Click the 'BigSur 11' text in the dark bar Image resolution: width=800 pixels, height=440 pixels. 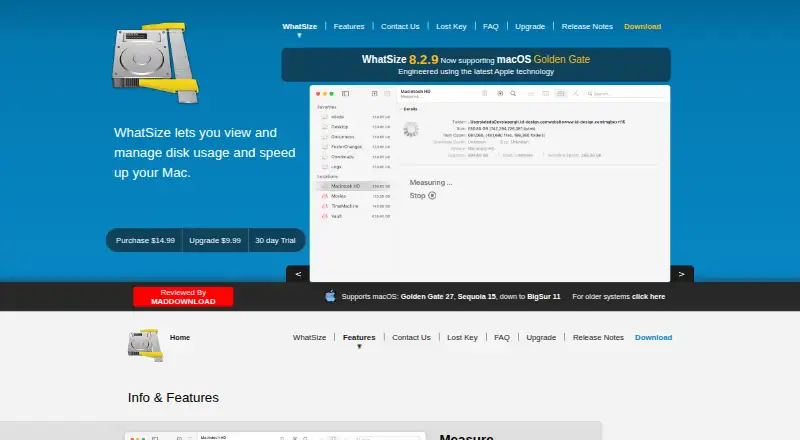(x=544, y=297)
